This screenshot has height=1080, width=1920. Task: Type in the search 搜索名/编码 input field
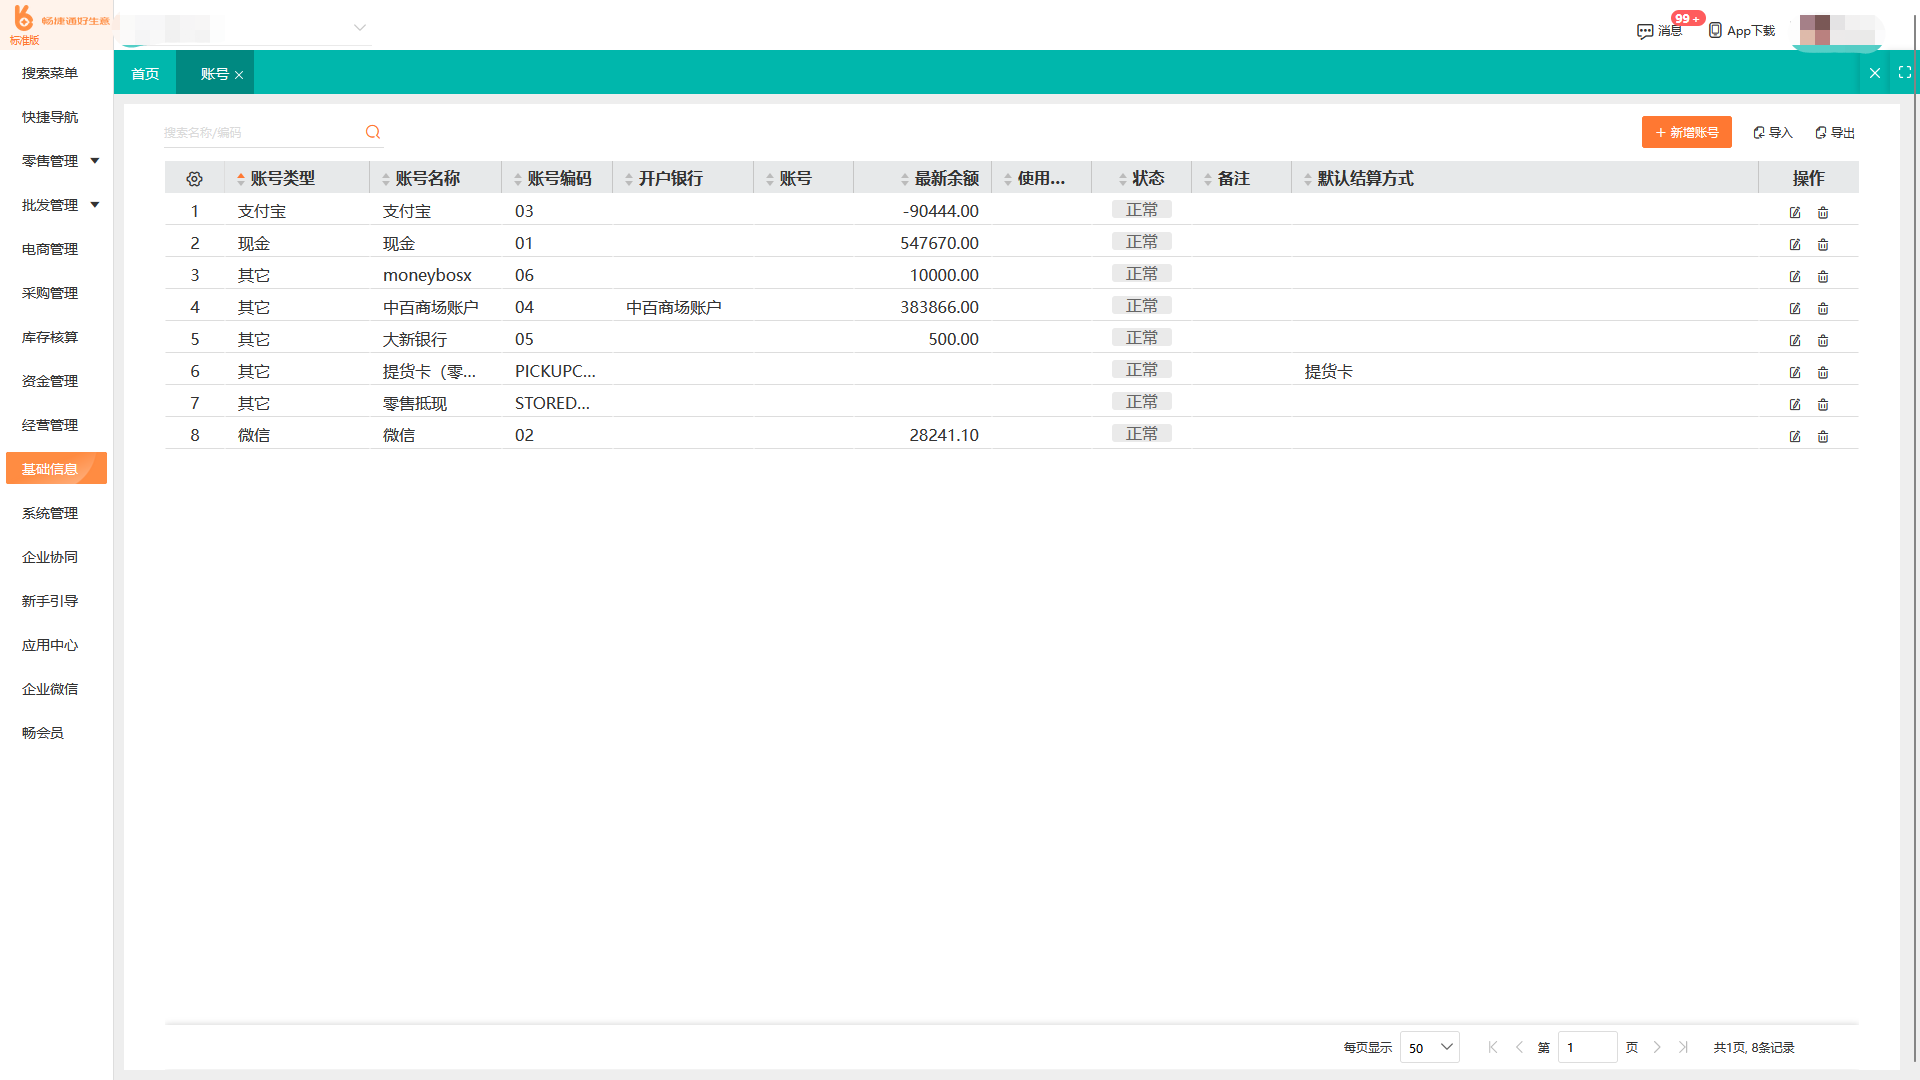point(261,132)
